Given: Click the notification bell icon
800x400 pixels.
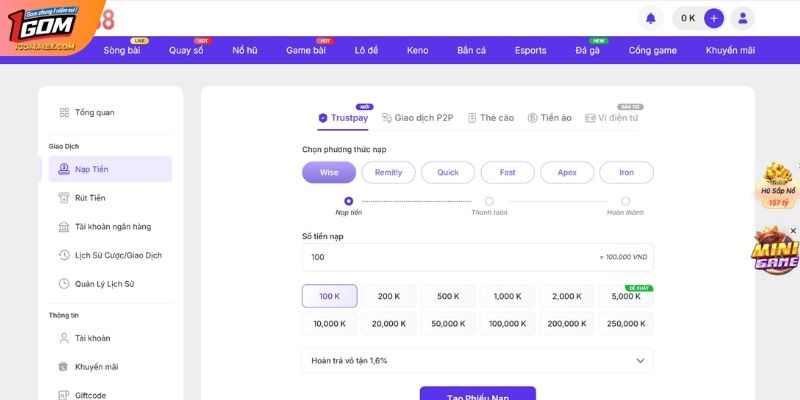Looking at the screenshot, I should 651,18.
